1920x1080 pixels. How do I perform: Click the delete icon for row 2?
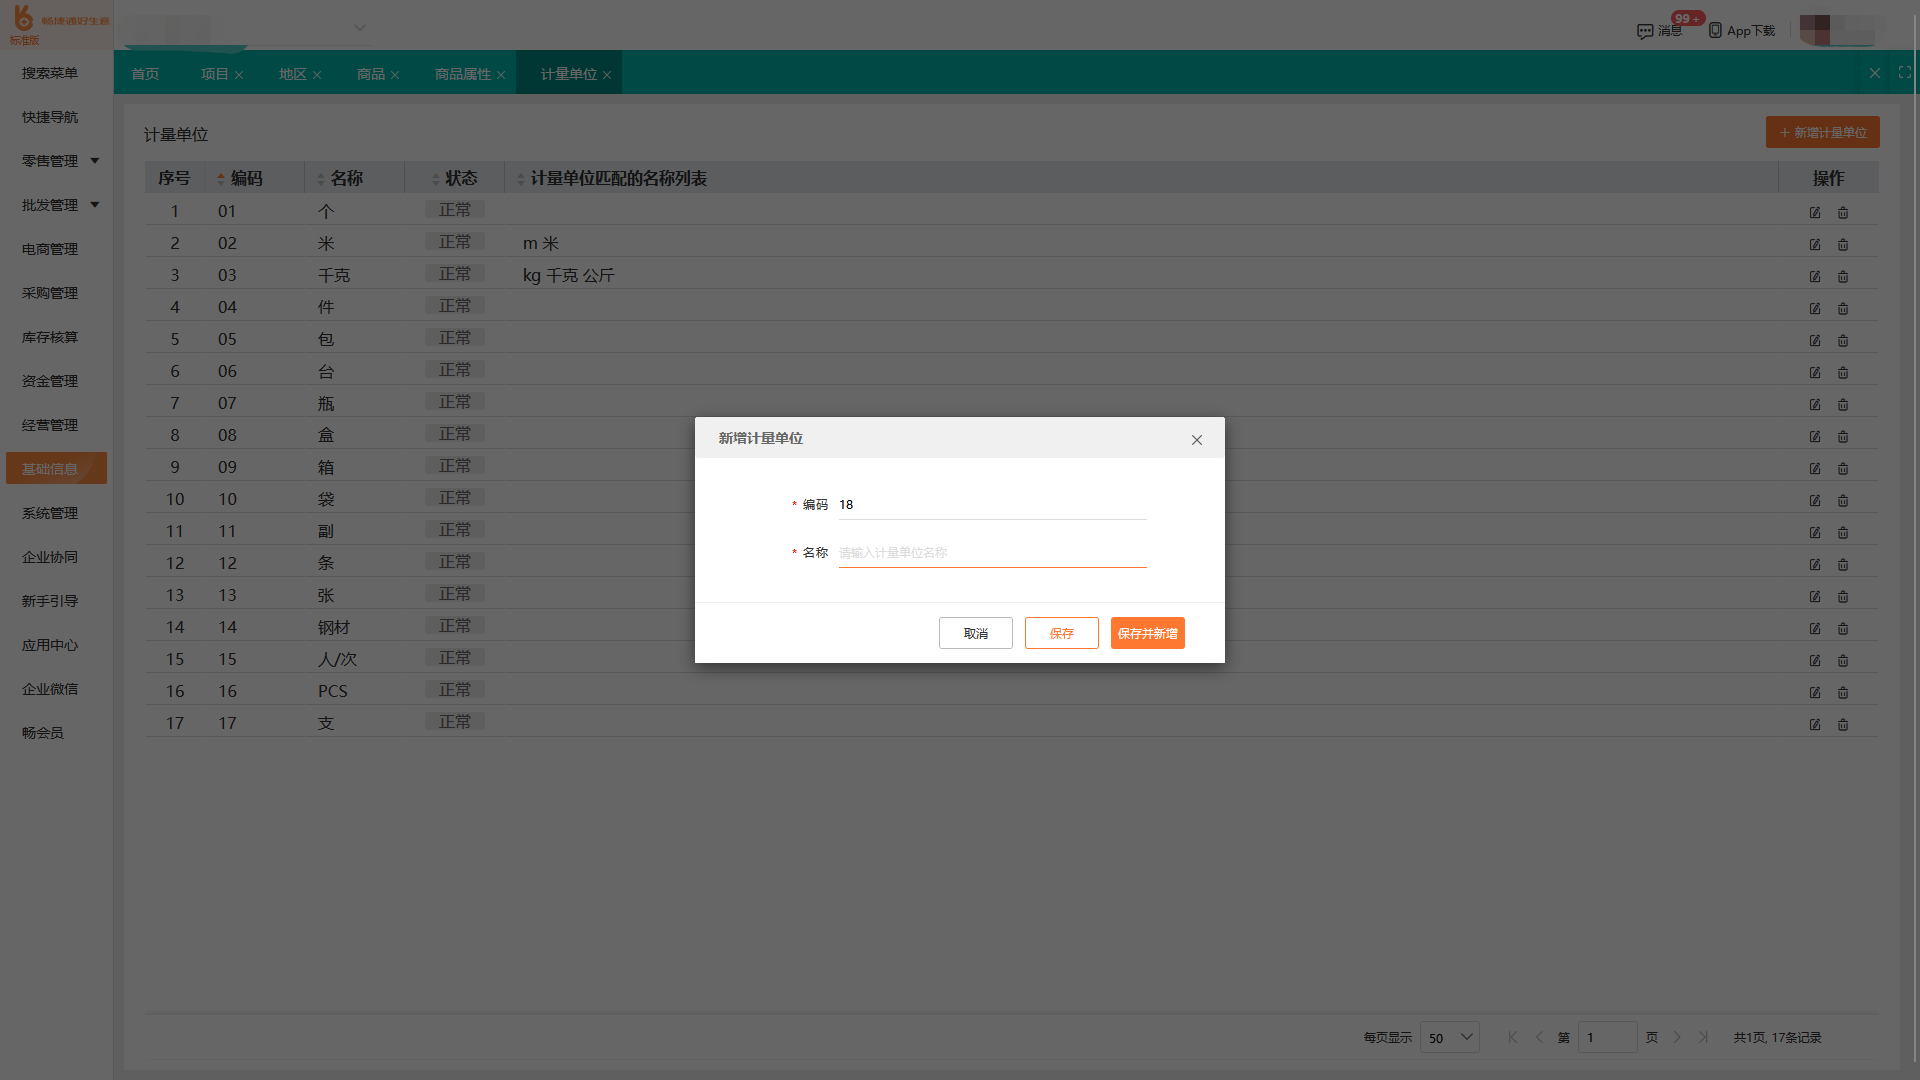[x=1844, y=244]
